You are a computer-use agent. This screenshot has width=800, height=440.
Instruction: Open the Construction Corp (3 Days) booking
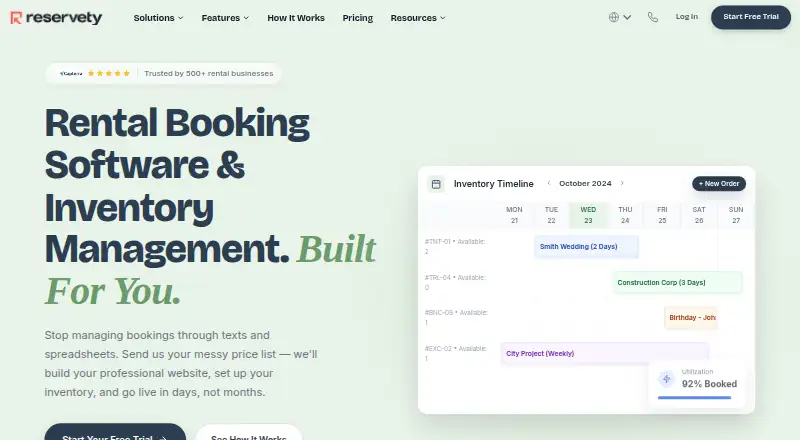(x=678, y=282)
